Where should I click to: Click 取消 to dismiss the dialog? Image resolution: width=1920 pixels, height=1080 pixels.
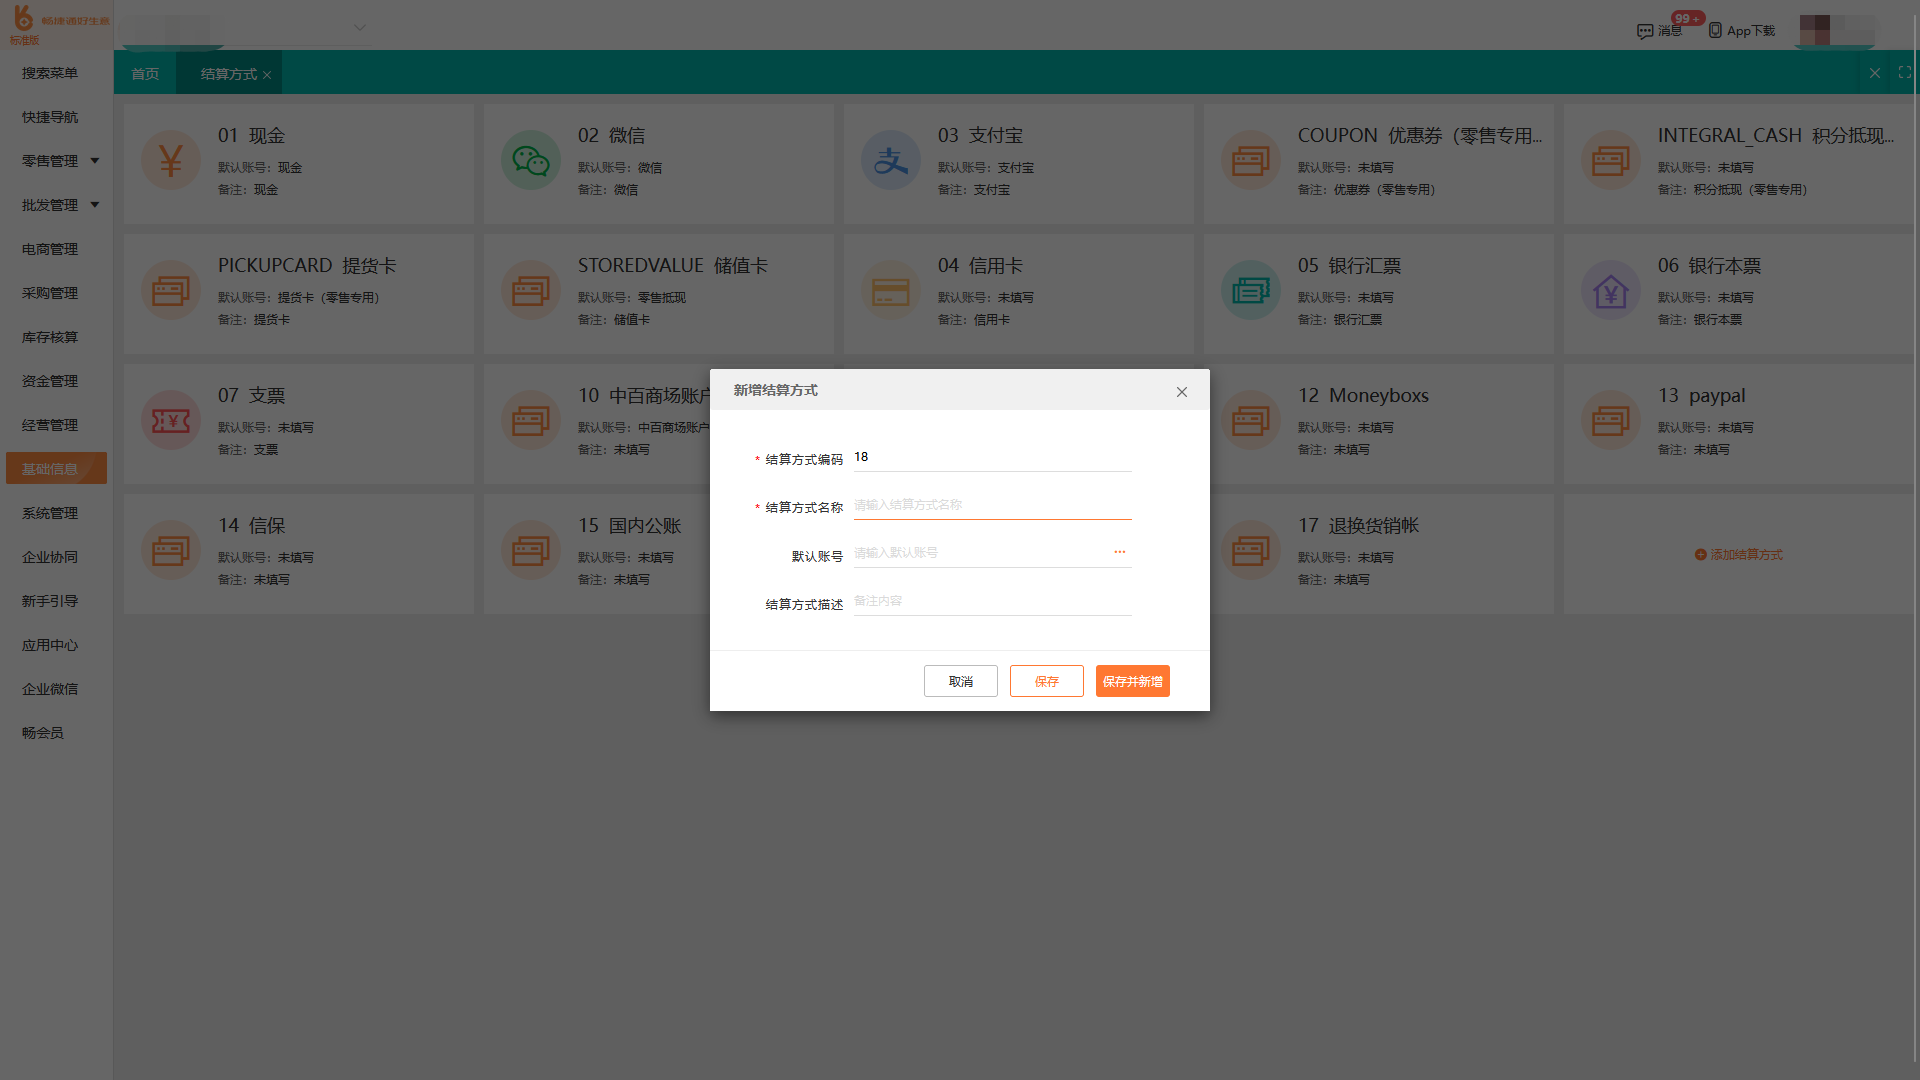click(x=961, y=680)
